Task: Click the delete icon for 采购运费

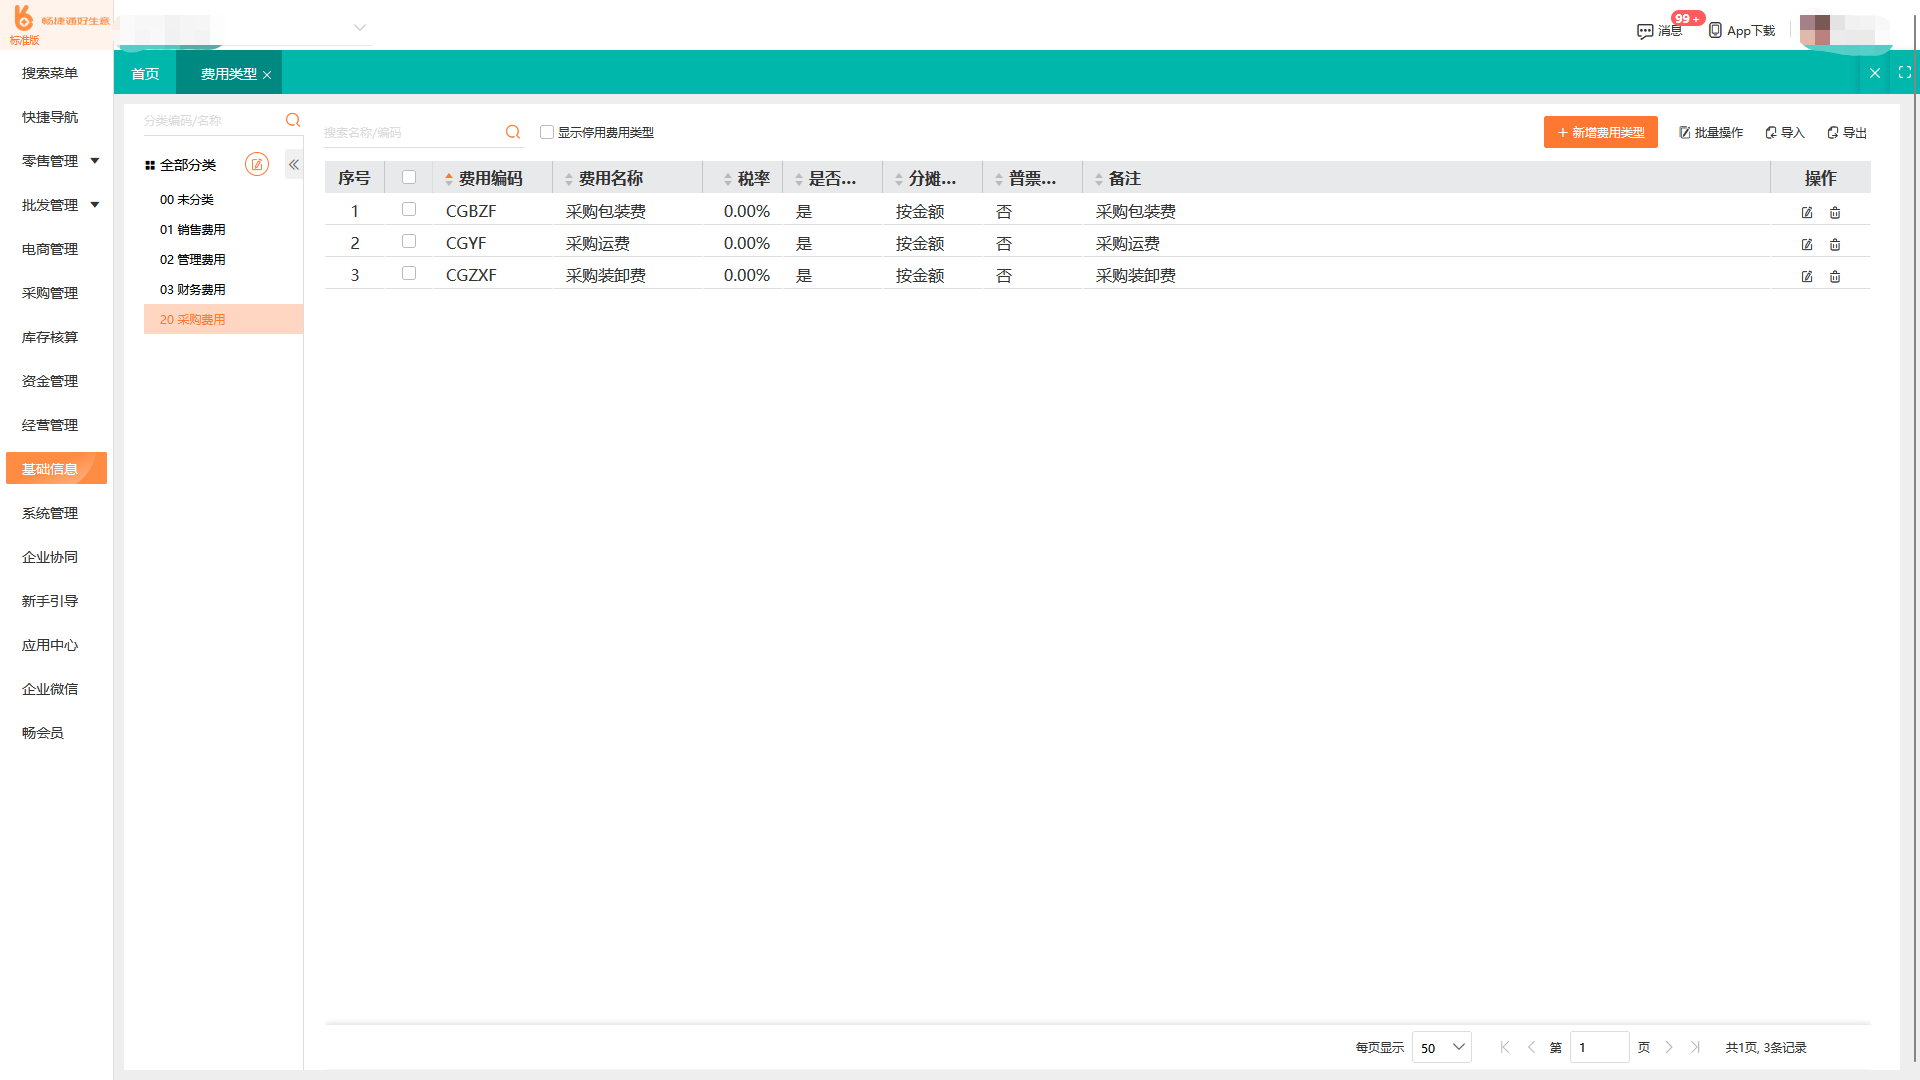Action: coord(1836,244)
